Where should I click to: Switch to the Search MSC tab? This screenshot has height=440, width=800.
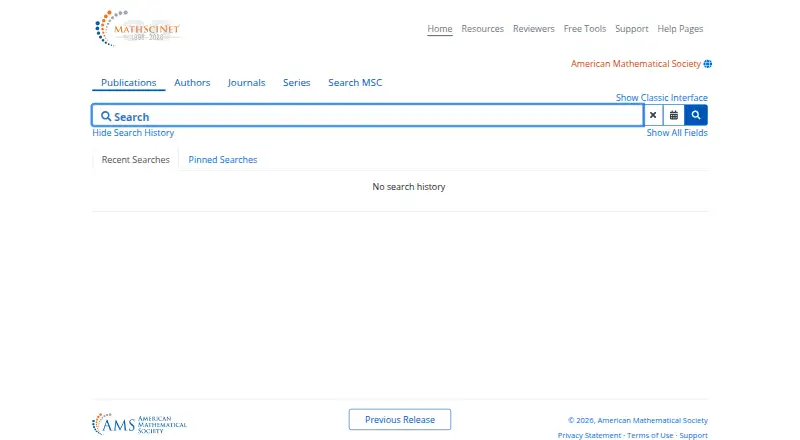pyautogui.click(x=355, y=83)
